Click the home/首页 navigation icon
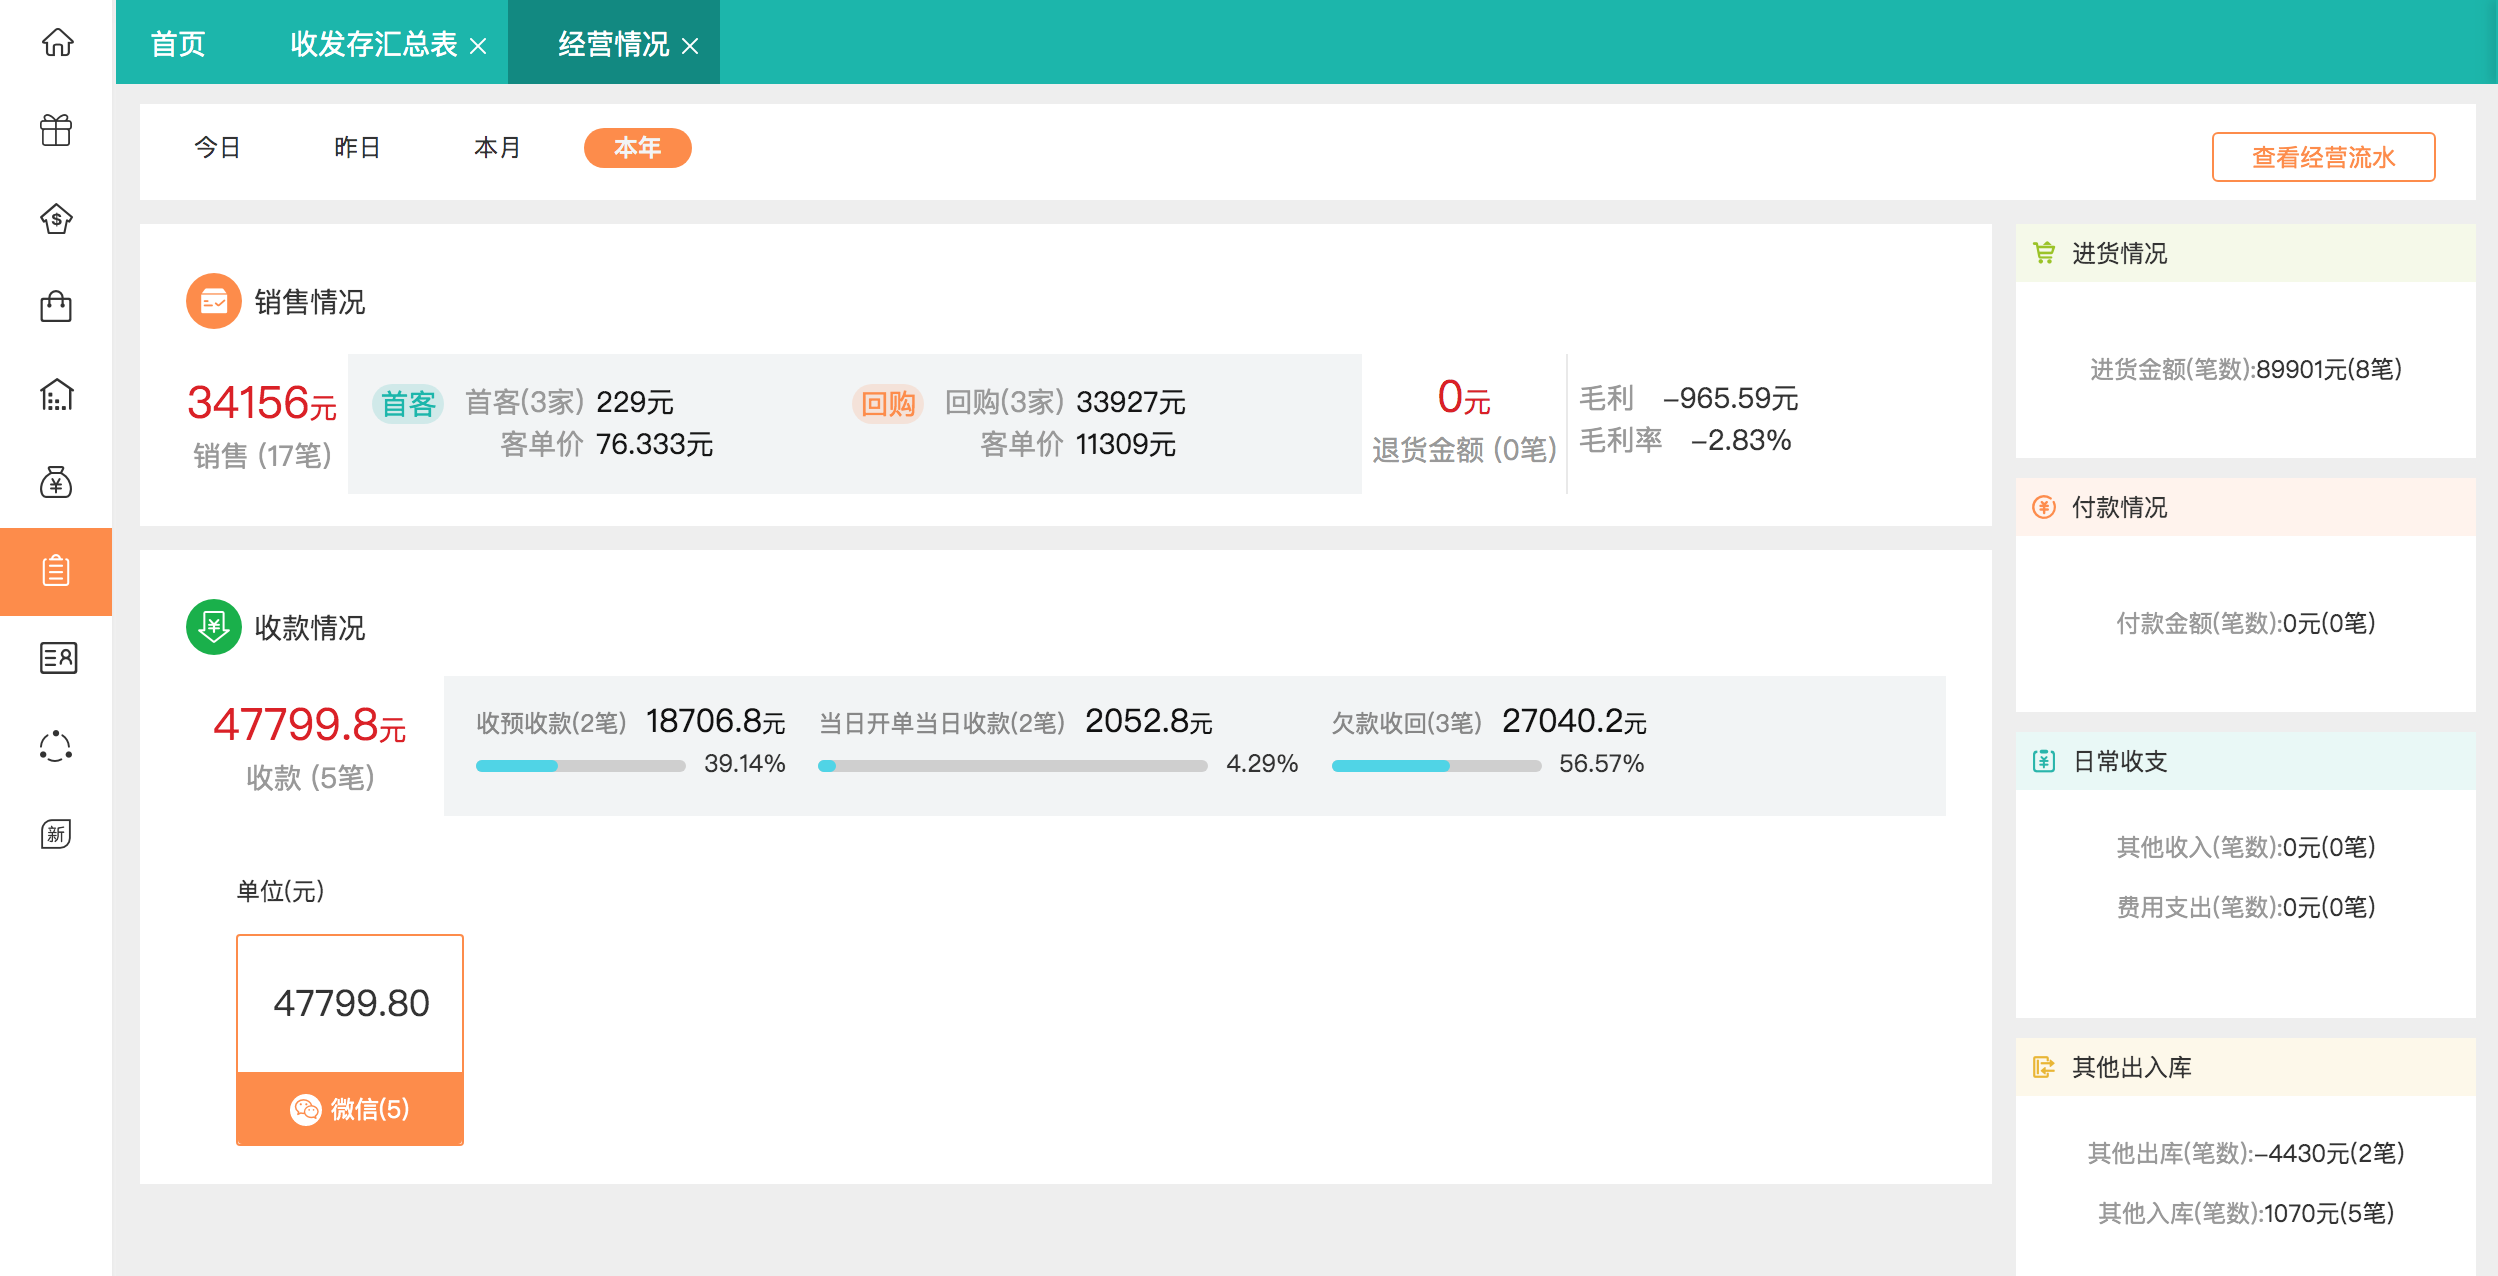Image resolution: width=2498 pixels, height=1276 pixels. [59, 42]
